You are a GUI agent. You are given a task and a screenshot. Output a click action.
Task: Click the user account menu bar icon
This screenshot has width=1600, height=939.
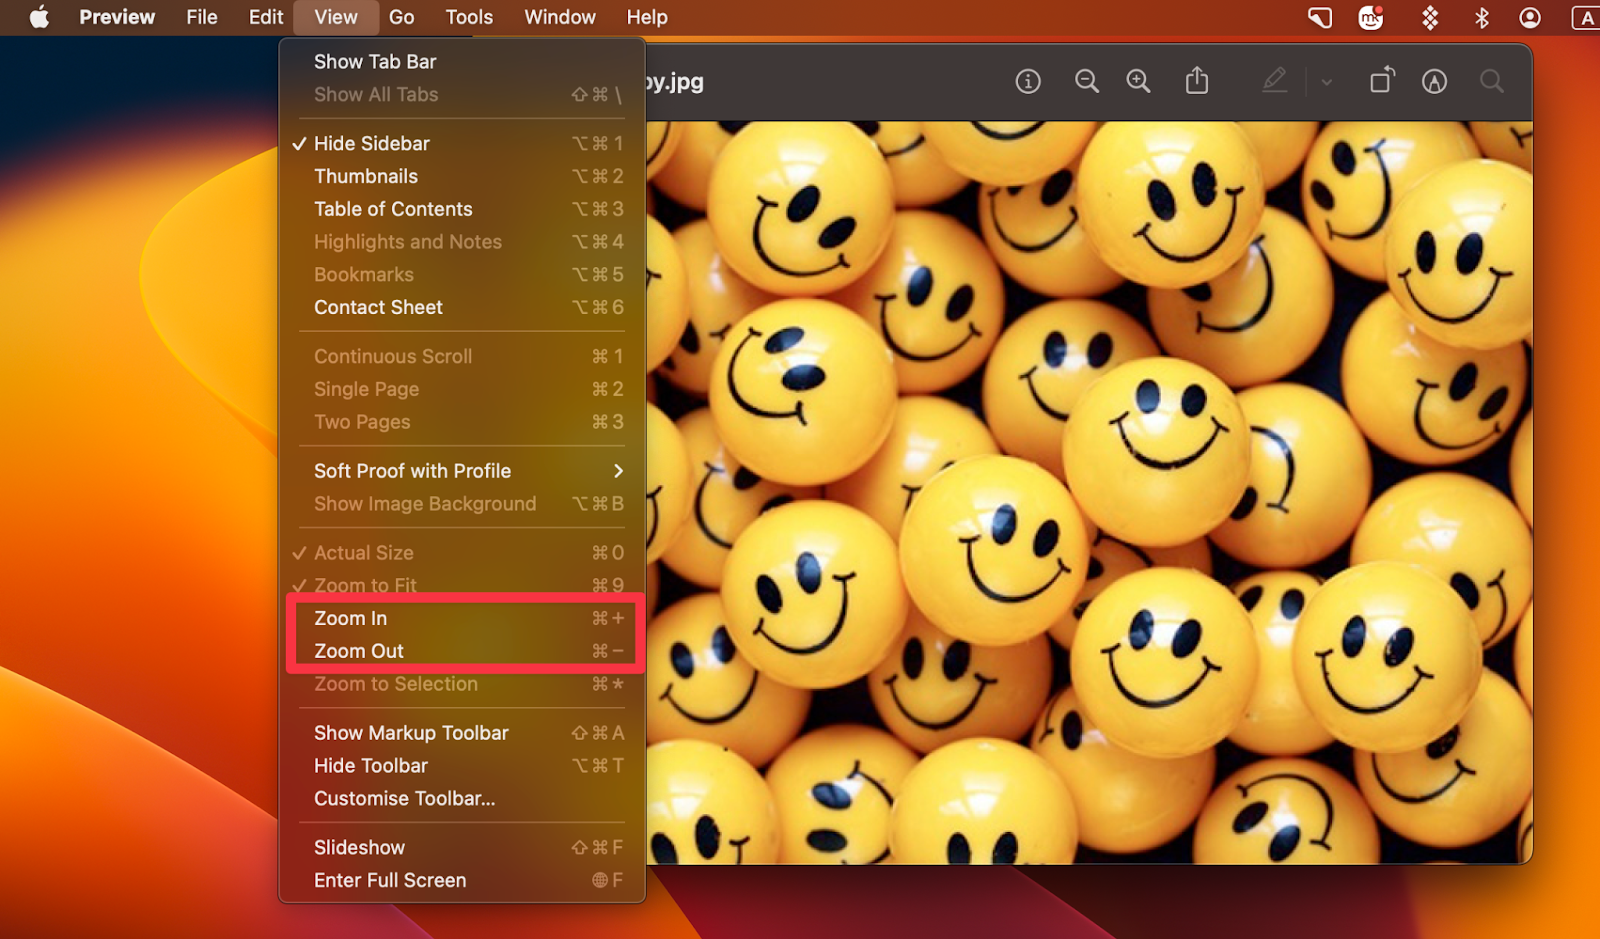[1529, 17]
